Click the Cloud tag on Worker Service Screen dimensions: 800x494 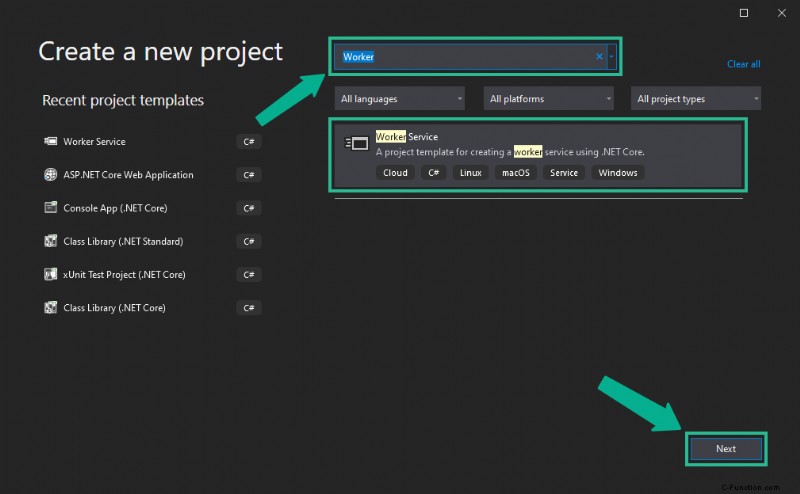[x=395, y=173]
